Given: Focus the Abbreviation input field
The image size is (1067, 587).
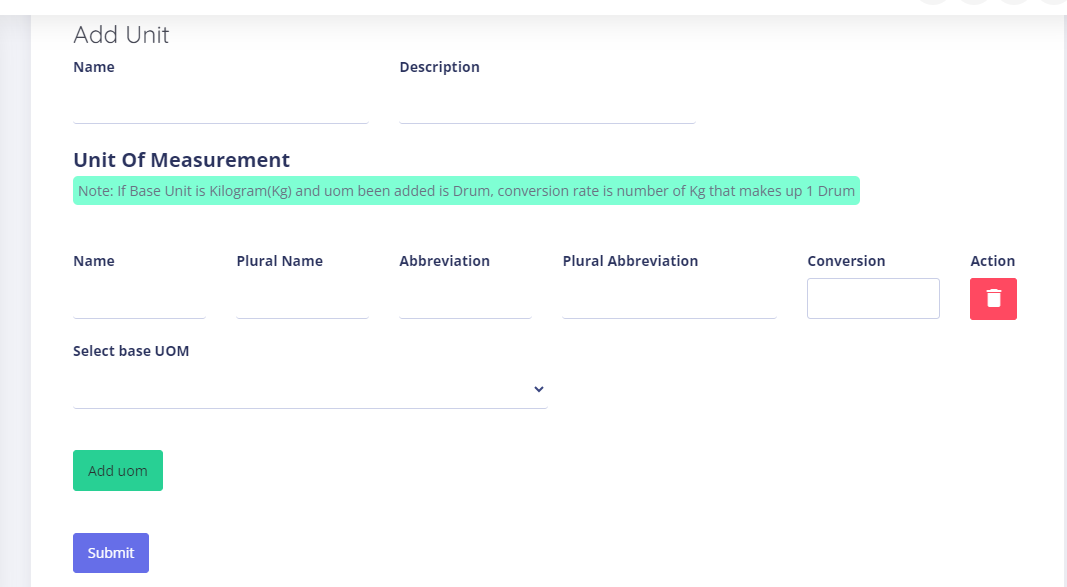Looking at the screenshot, I should click(x=465, y=301).
